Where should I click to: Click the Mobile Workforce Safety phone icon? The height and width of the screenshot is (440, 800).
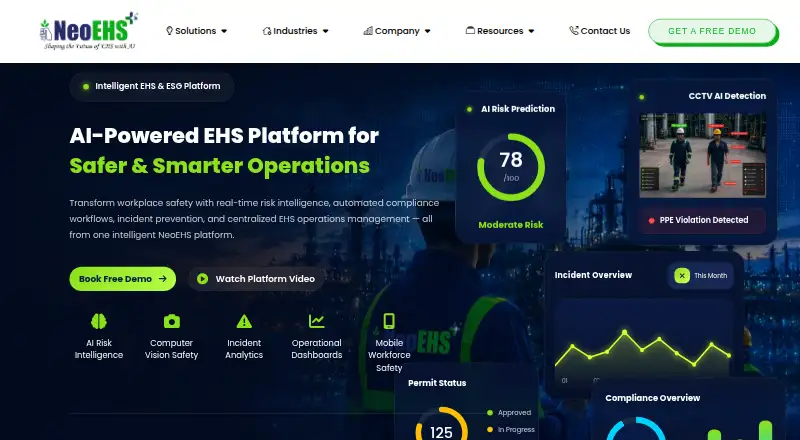click(389, 321)
